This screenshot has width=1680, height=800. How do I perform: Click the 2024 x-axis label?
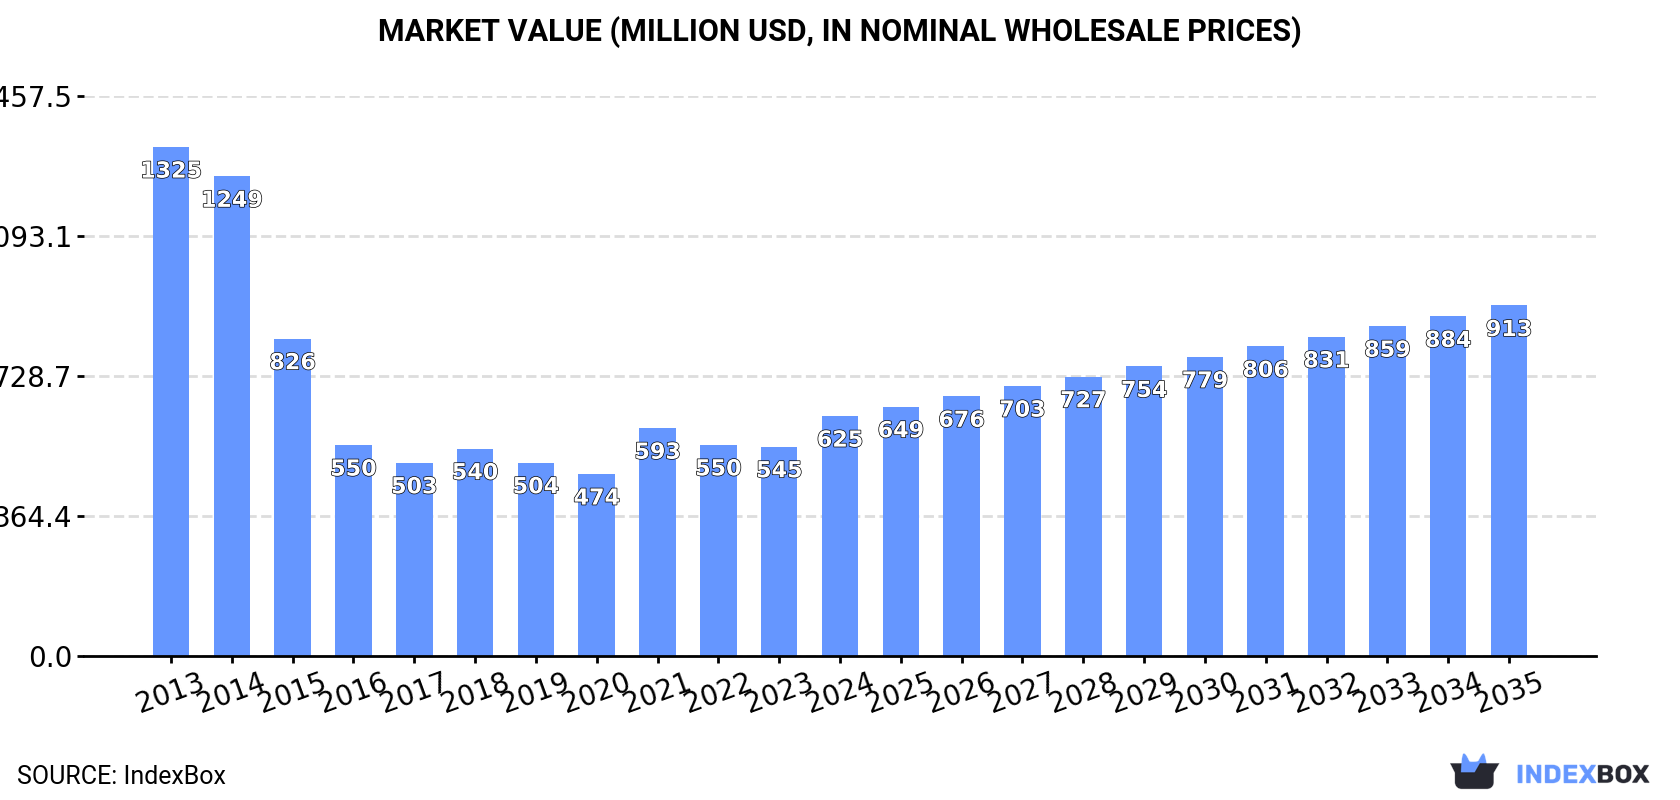coord(841,693)
